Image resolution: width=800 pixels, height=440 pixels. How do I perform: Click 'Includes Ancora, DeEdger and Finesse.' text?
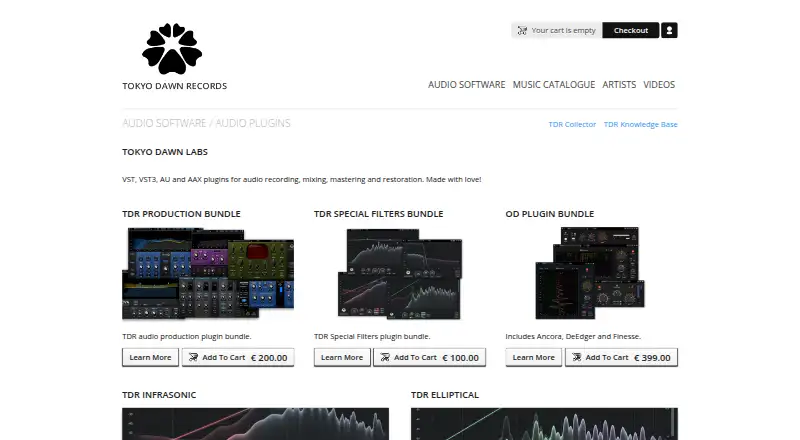573,336
